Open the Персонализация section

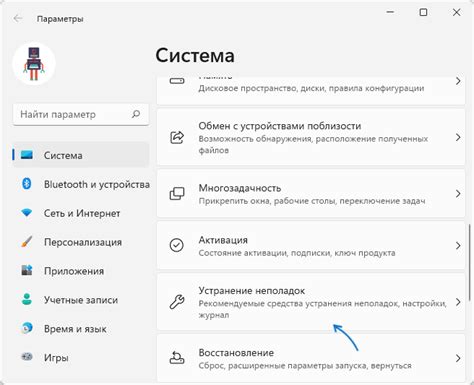pos(81,242)
